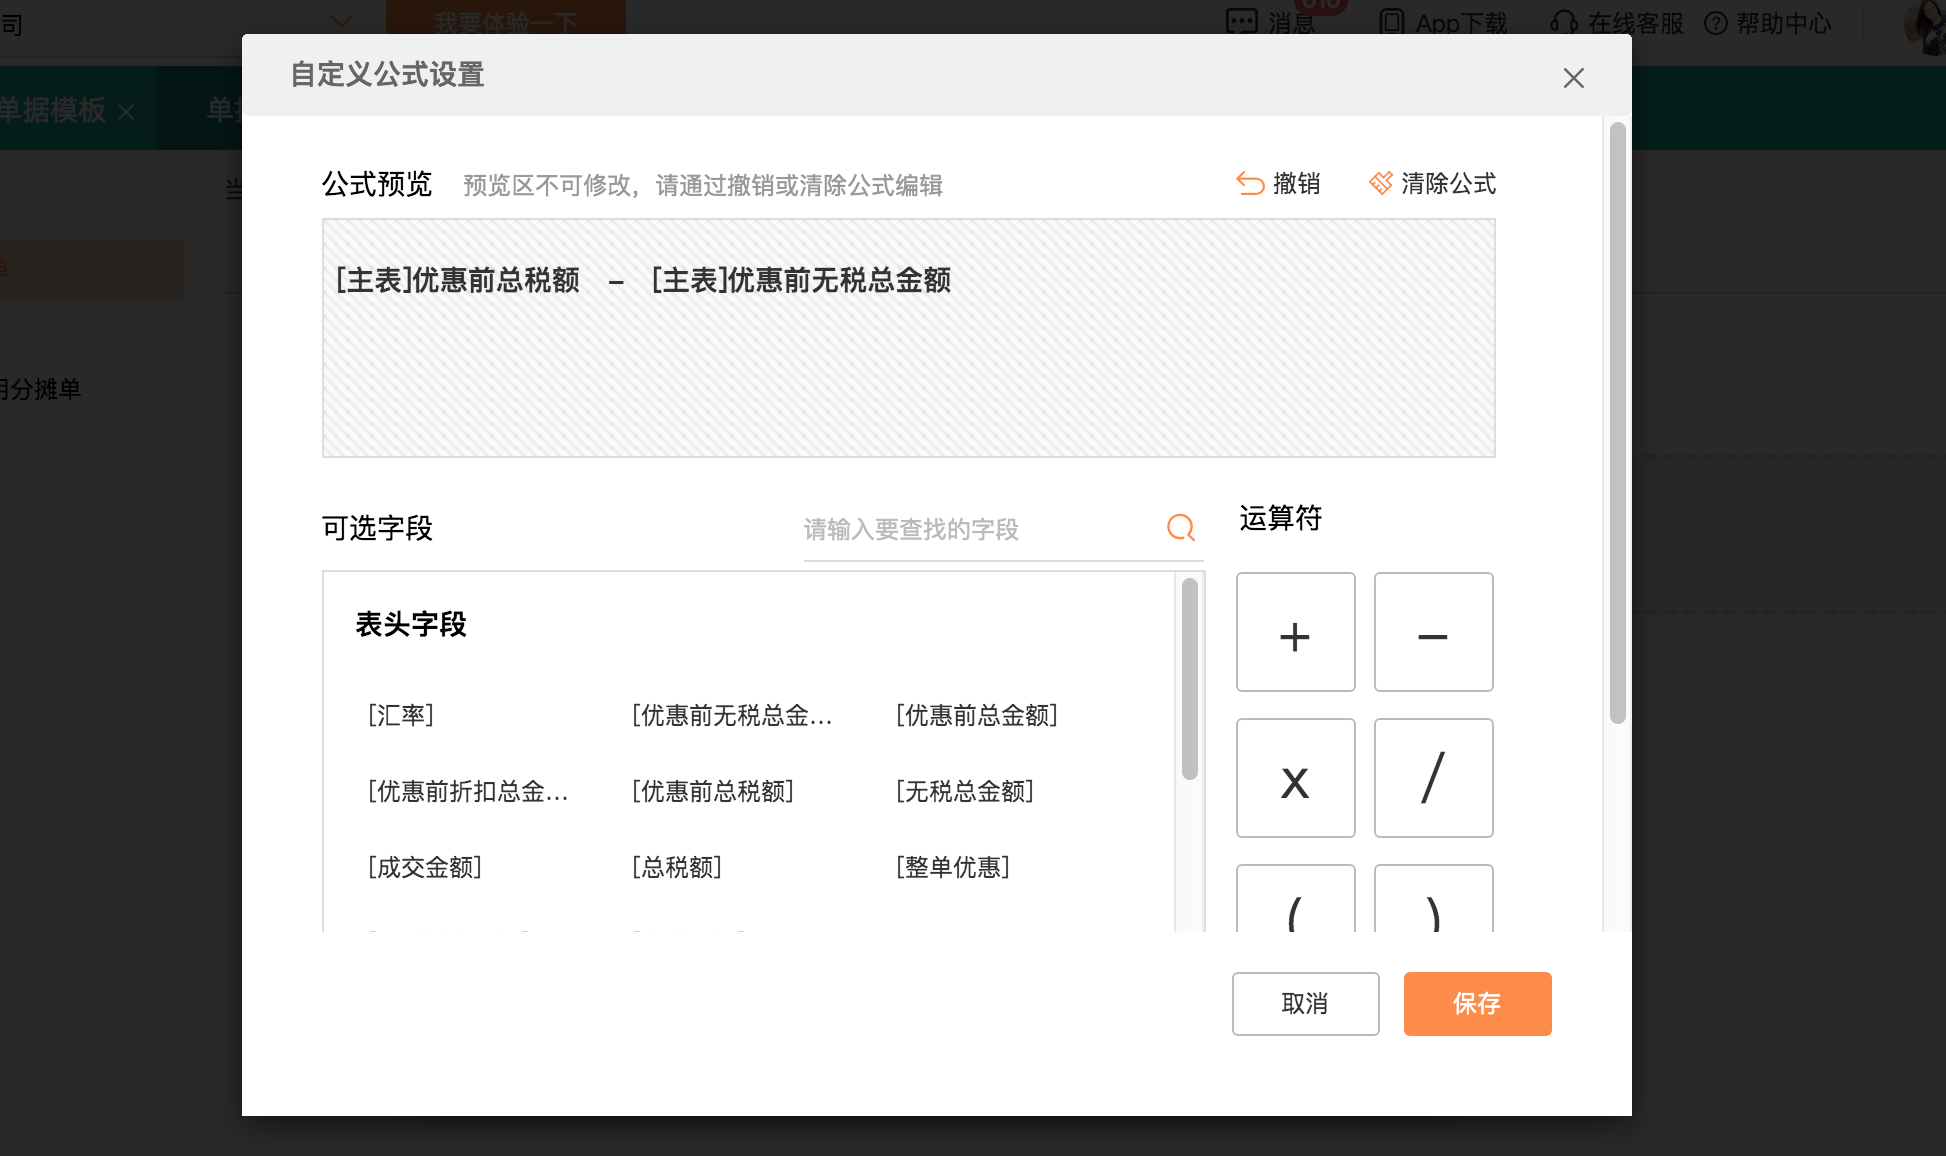This screenshot has height=1156, width=1946.
Task: Click the multiplication operator icon
Action: point(1295,778)
